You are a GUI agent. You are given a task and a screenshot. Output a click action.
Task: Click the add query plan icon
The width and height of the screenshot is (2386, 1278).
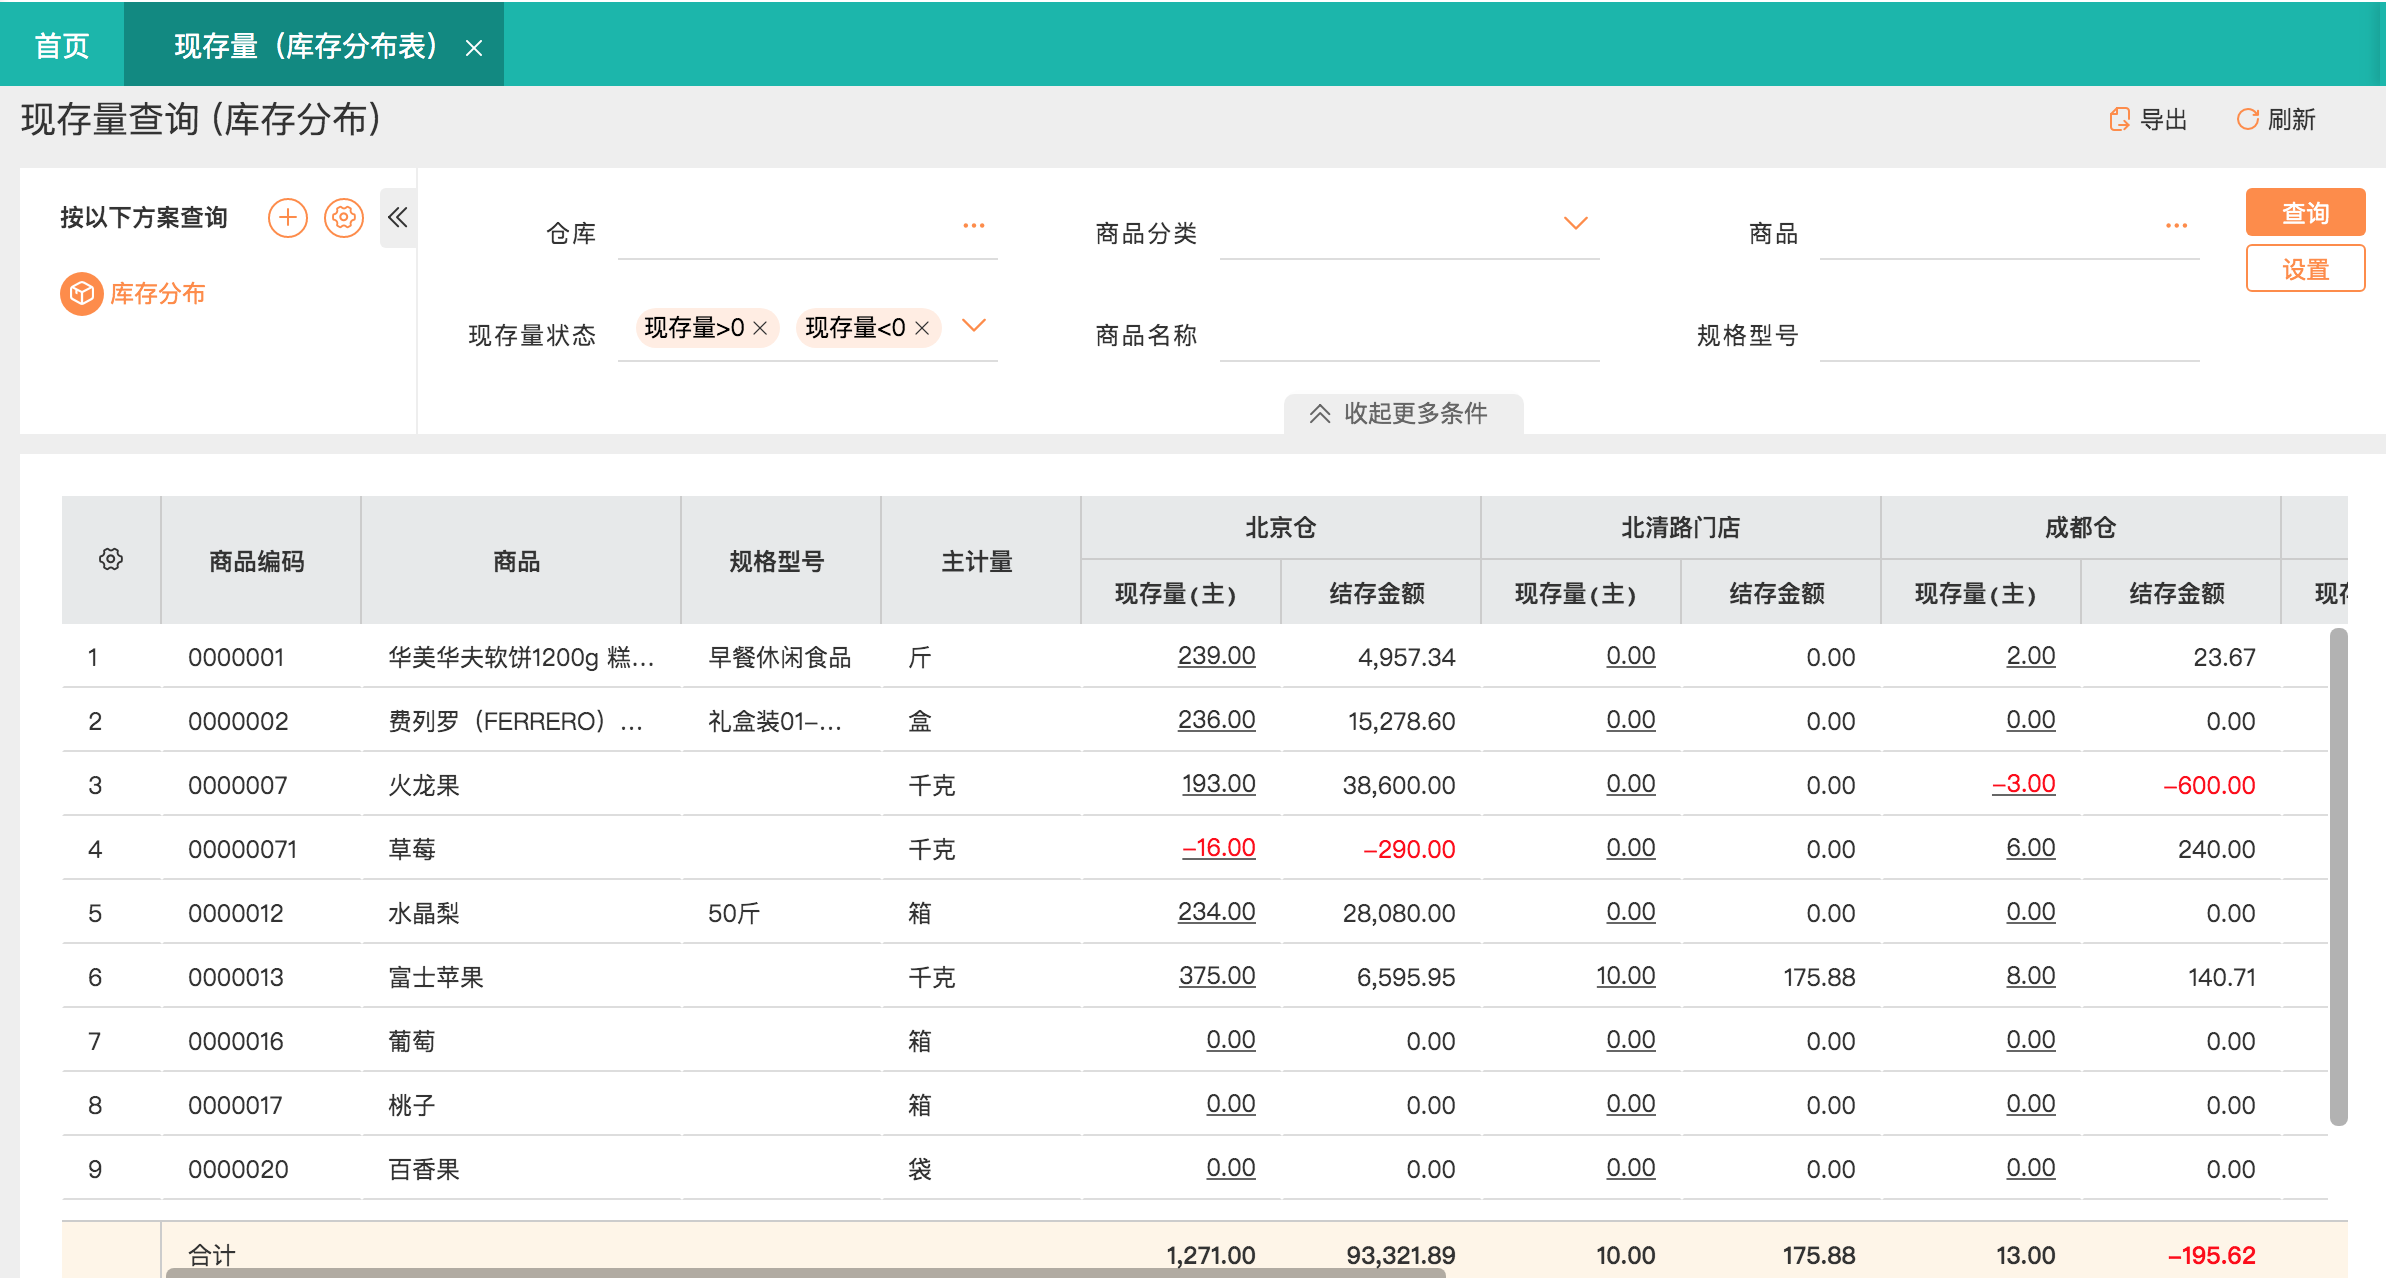pyautogui.click(x=289, y=219)
